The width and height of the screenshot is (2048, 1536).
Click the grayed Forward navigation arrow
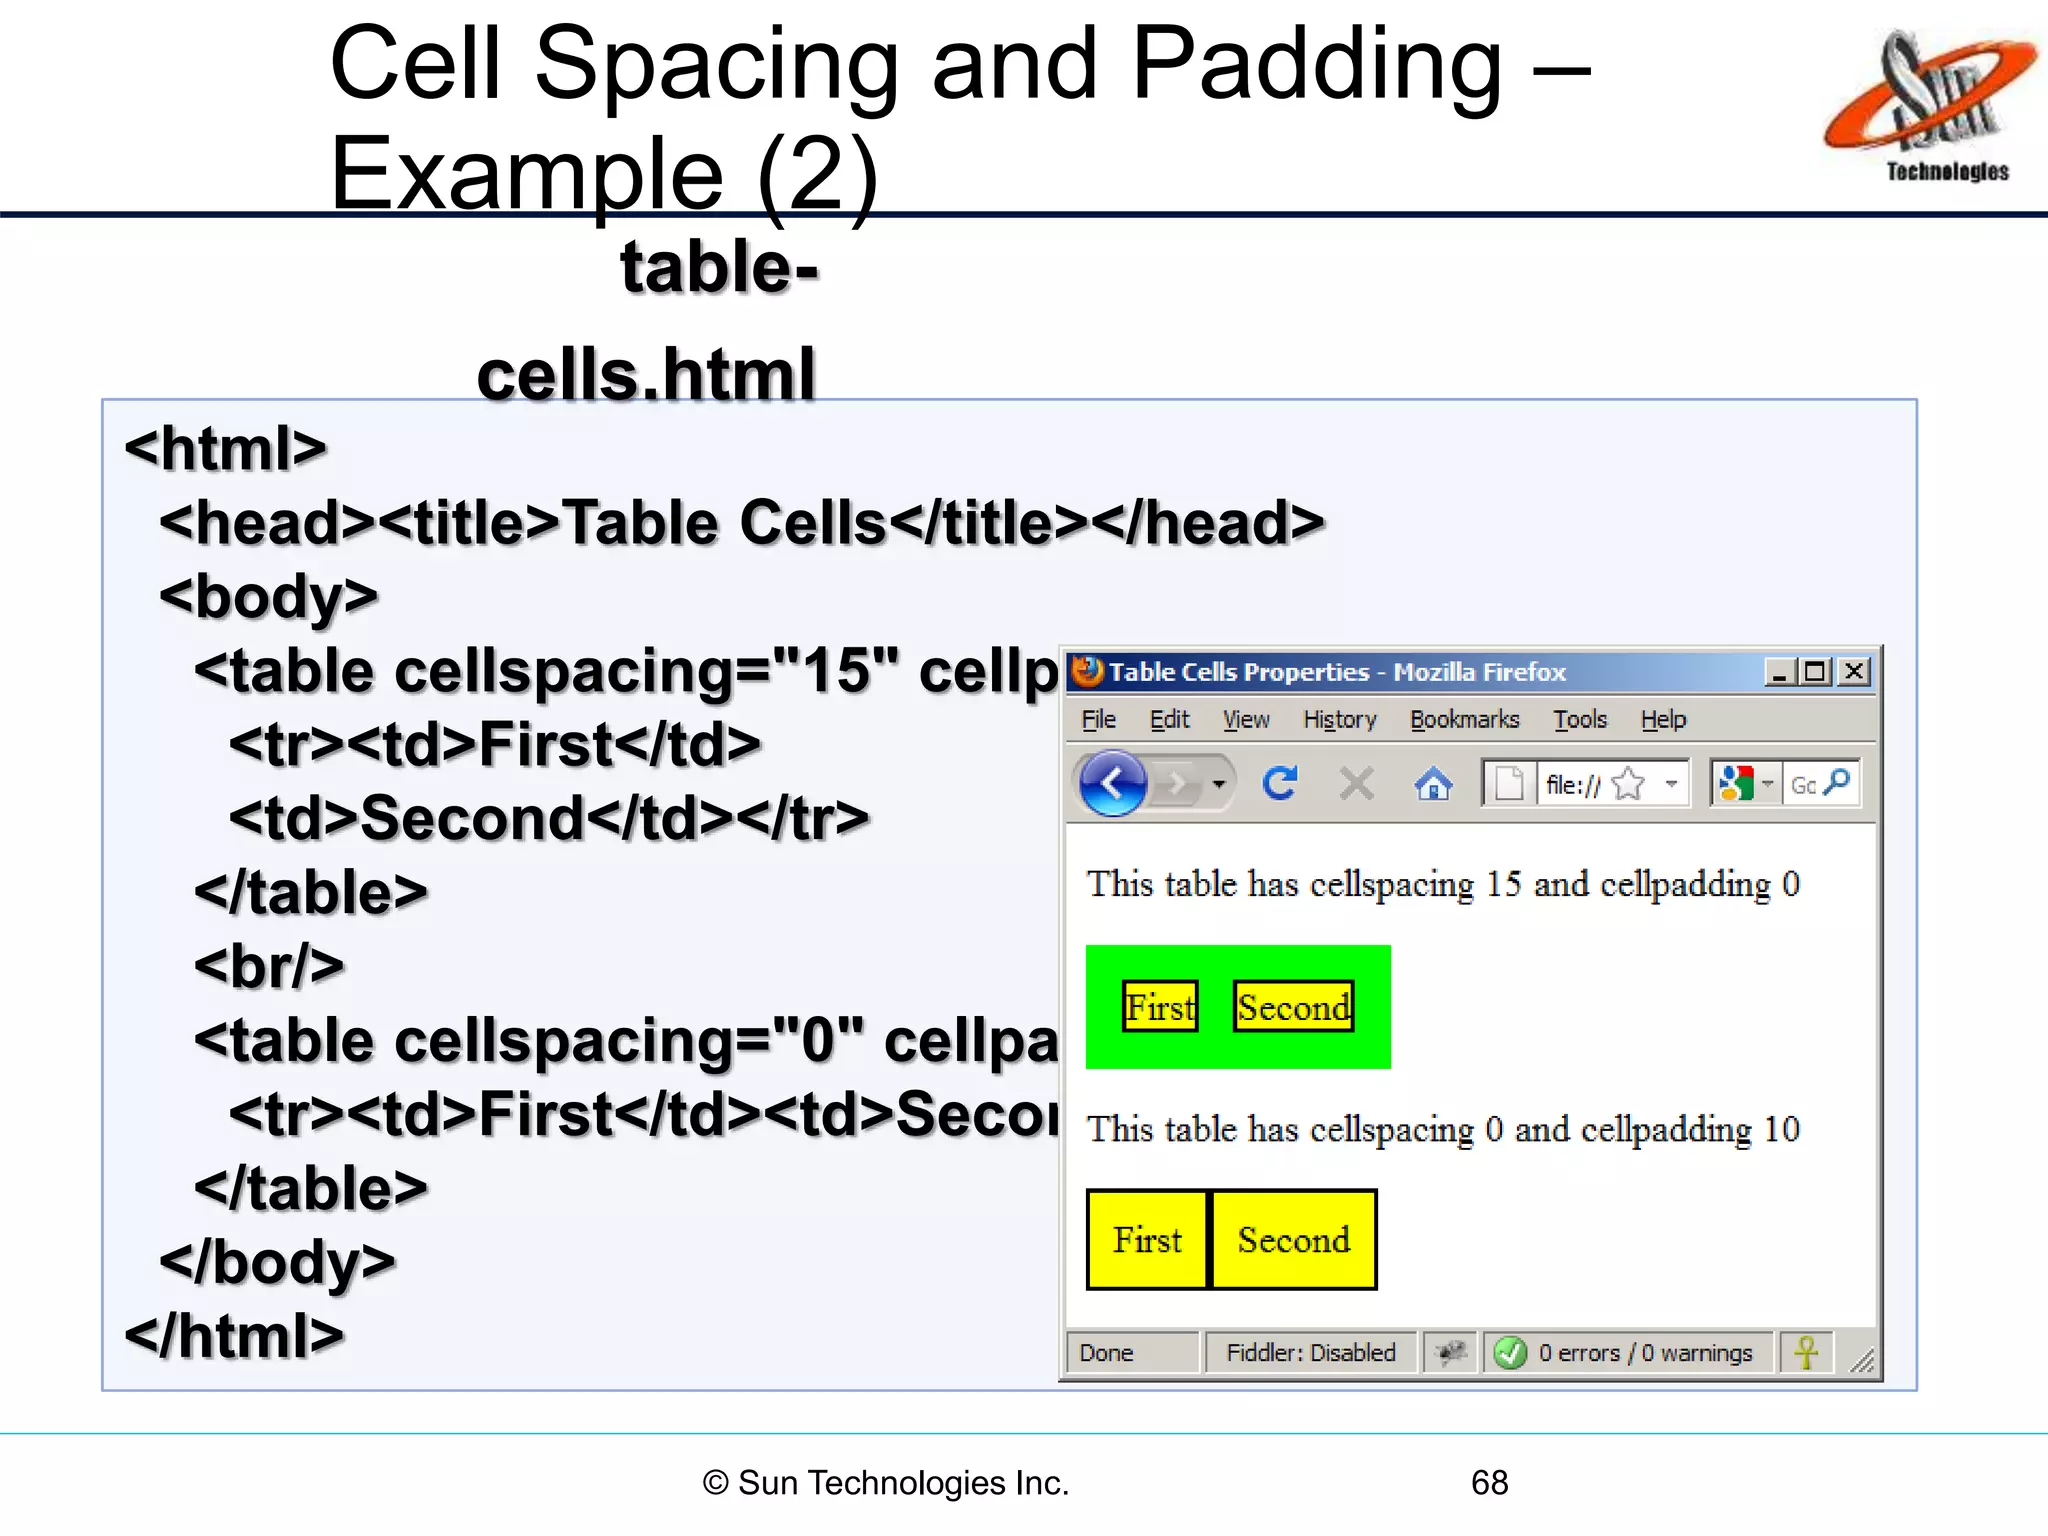pyautogui.click(x=1176, y=783)
